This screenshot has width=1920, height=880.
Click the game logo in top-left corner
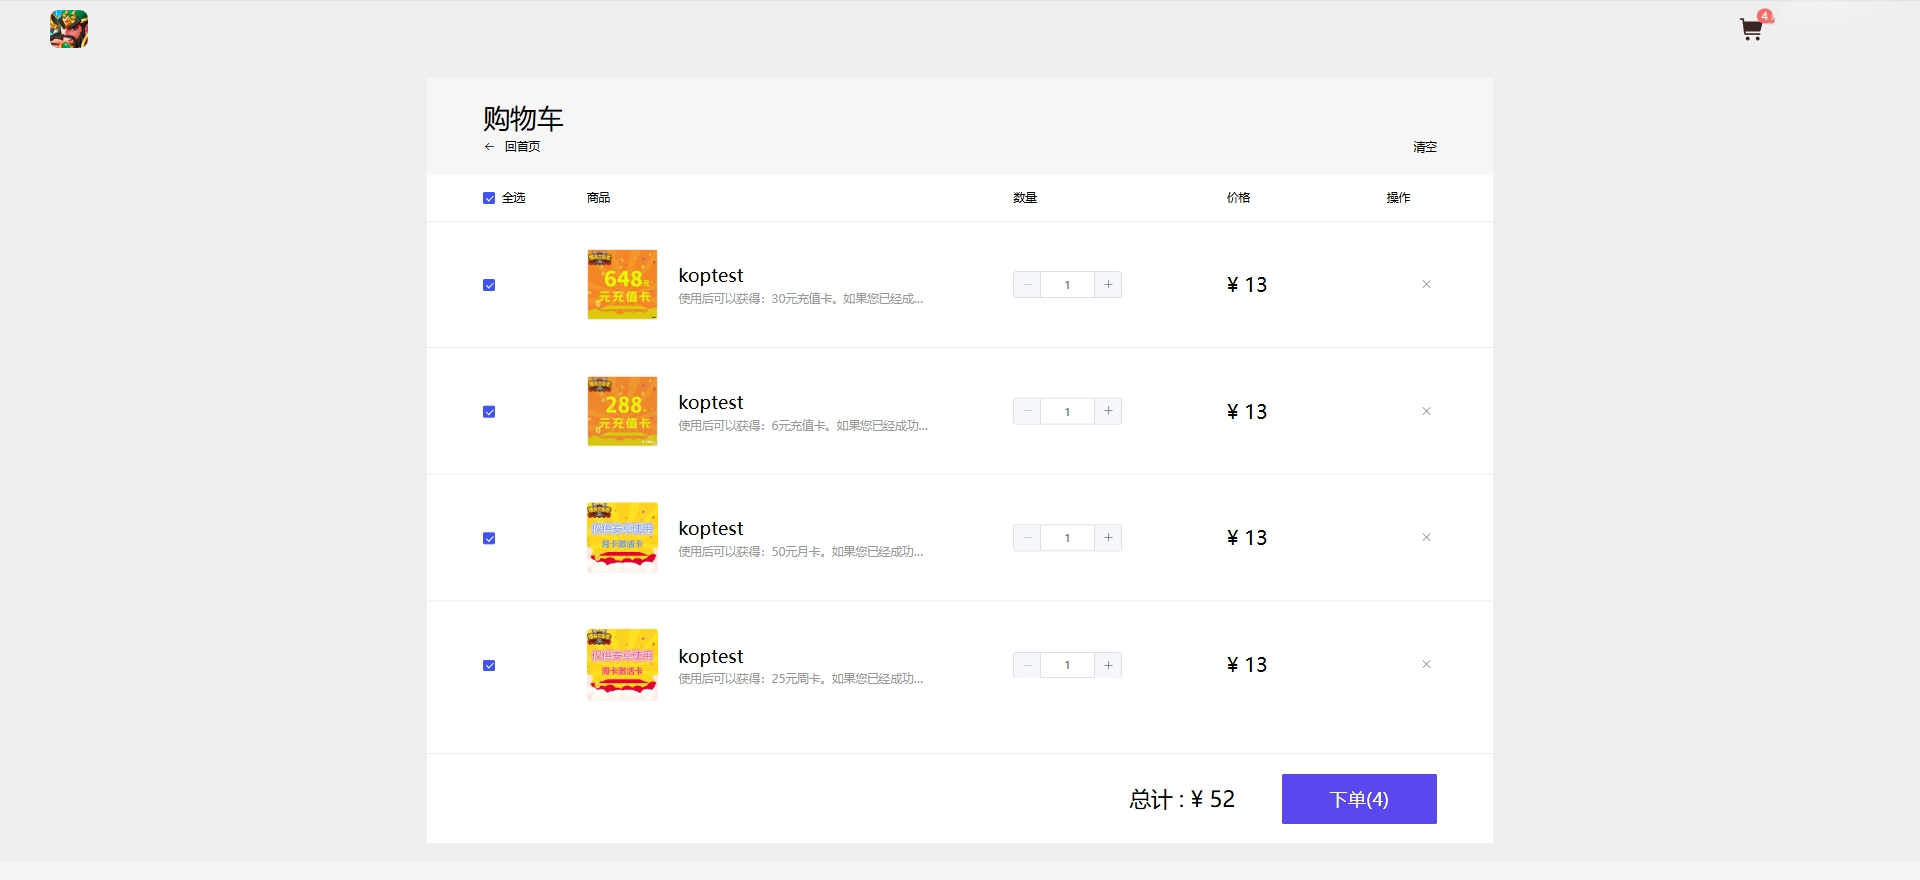69,29
